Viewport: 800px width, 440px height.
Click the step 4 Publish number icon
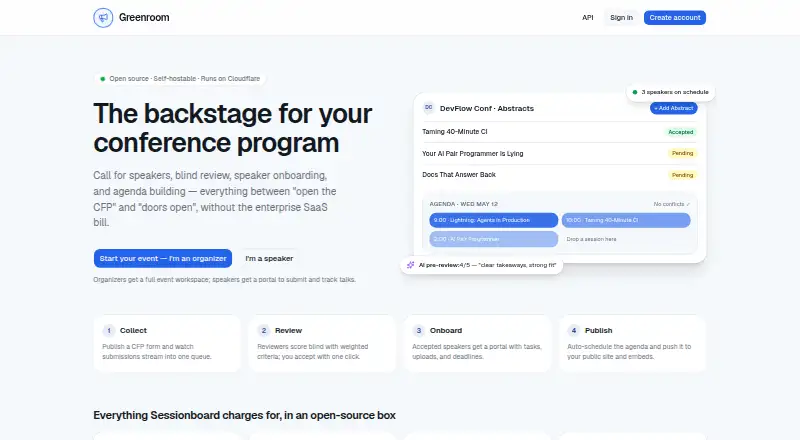(x=574, y=331)
